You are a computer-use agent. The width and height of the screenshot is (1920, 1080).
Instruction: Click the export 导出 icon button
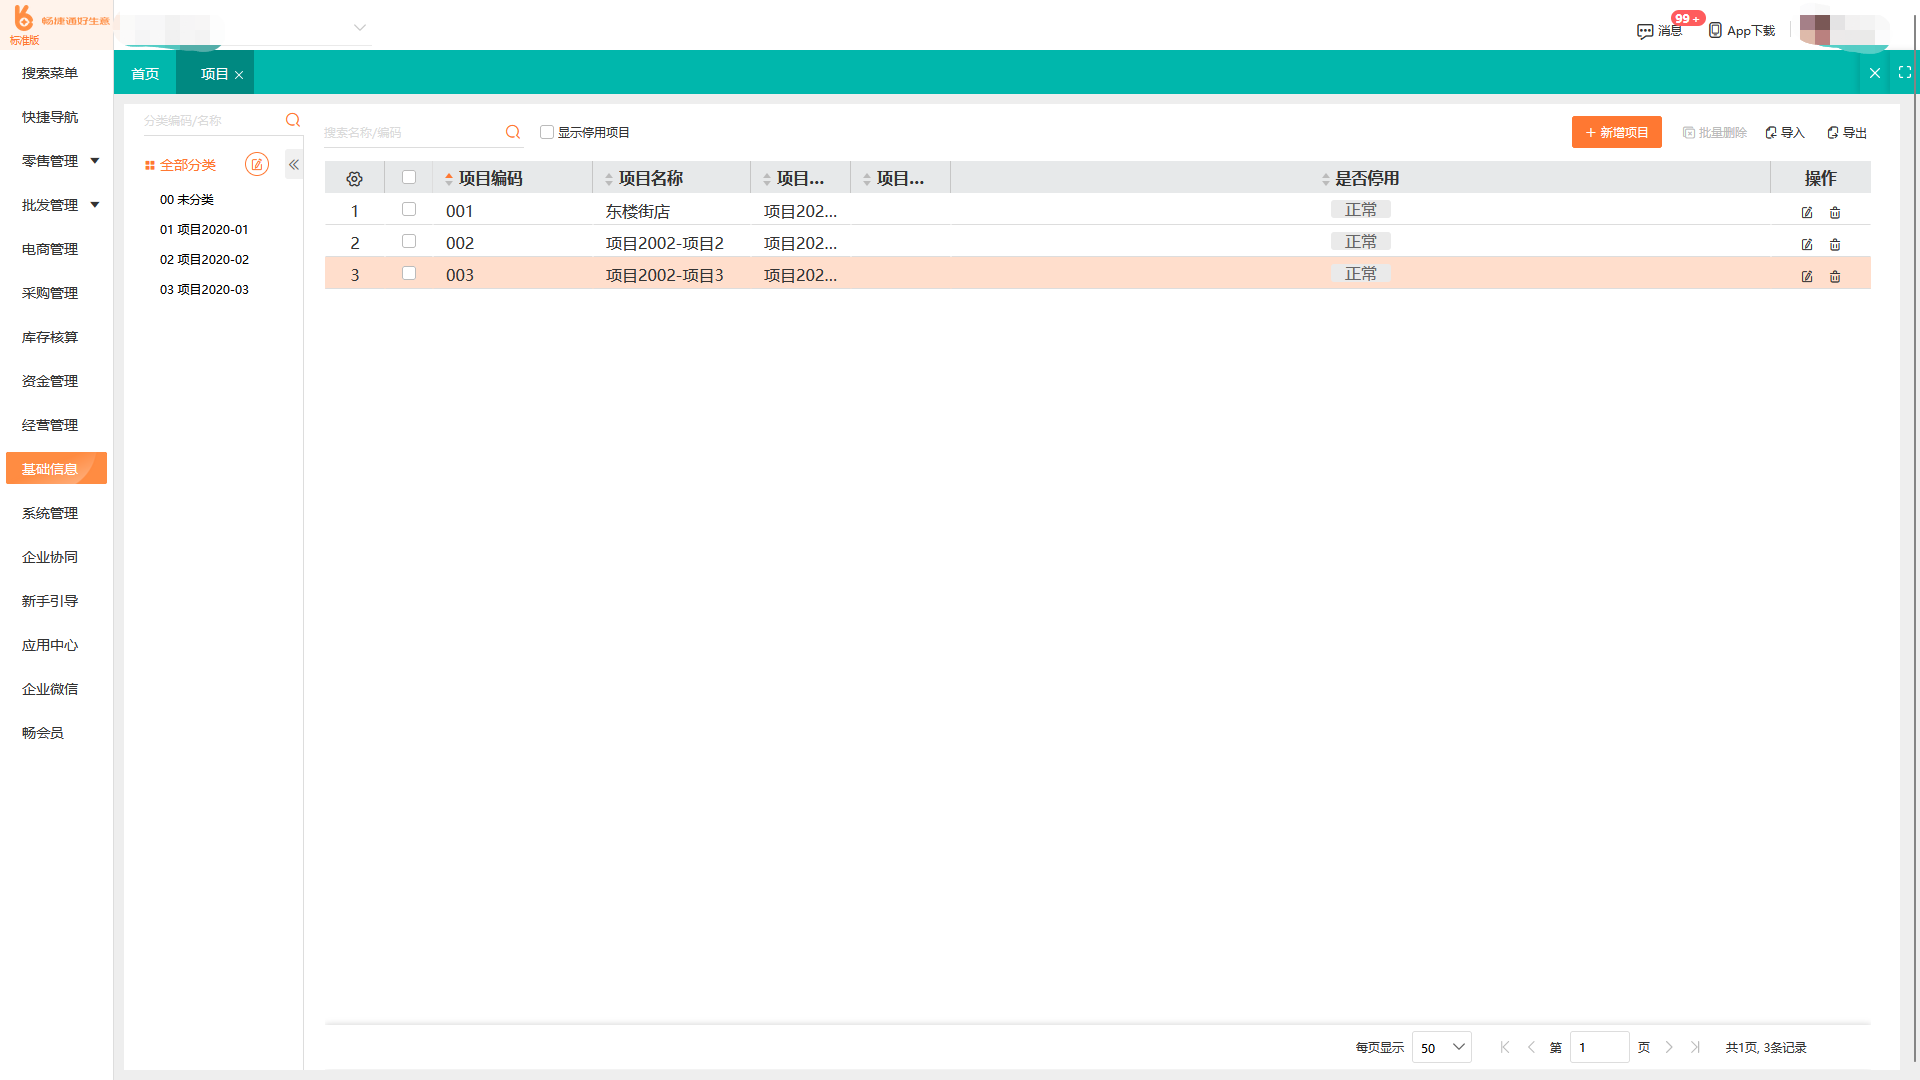1846,131
